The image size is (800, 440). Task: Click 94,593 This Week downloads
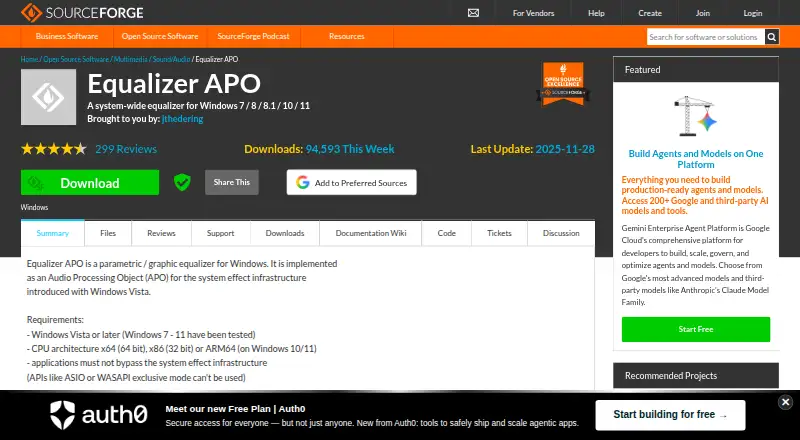point(350,149)
